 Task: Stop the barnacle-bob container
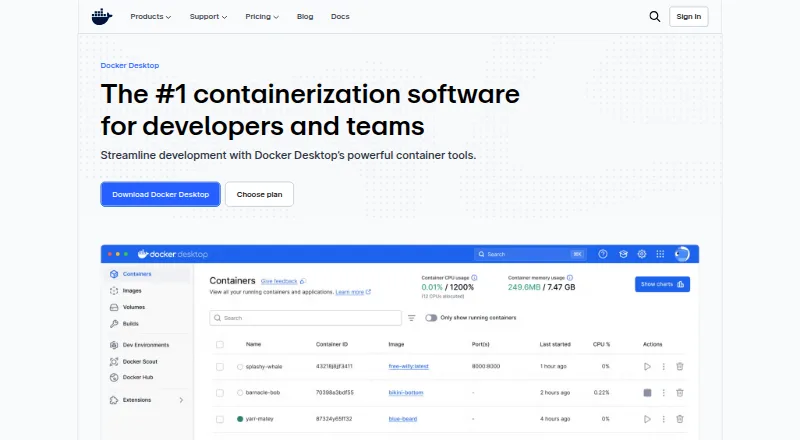point(647,393)
